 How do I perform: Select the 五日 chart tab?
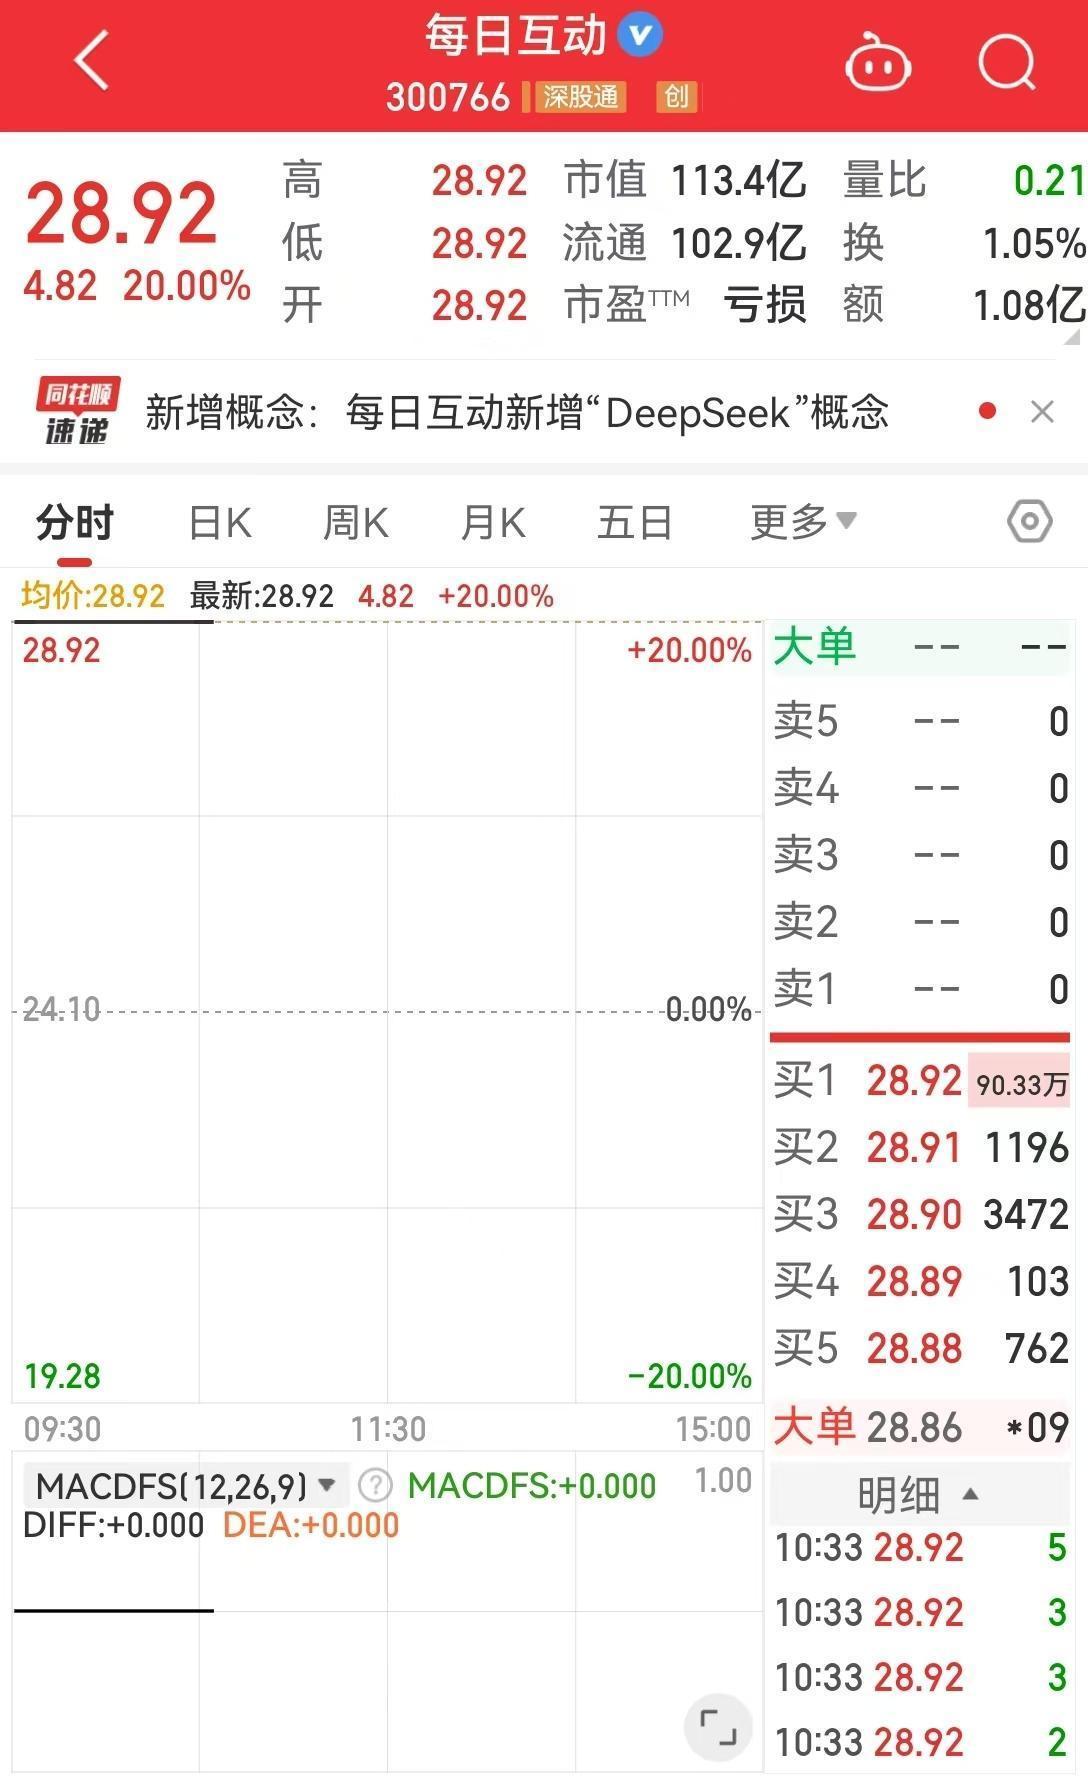click(x=634, y=522)
